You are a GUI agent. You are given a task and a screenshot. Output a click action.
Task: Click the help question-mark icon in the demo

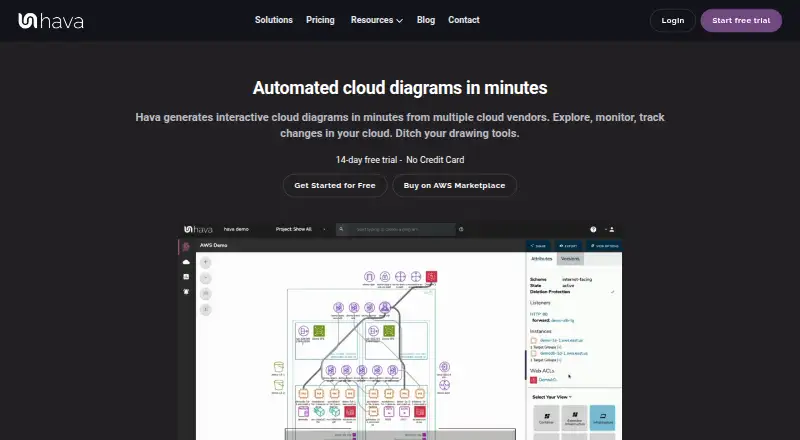pos(593,229)
